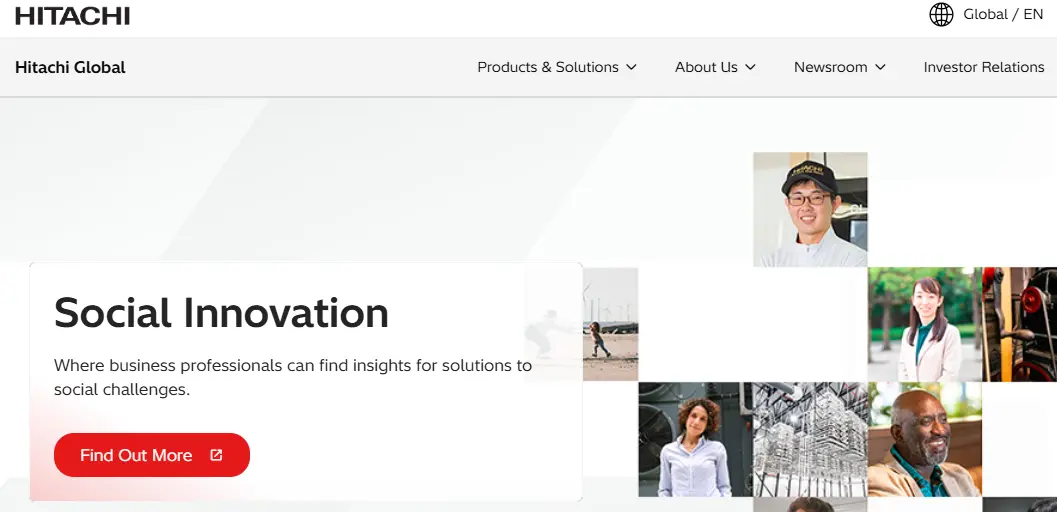Screen dimensions: 1057x512
Task: Select photo of man in Hitachi cap
Action: pos(810,210)
